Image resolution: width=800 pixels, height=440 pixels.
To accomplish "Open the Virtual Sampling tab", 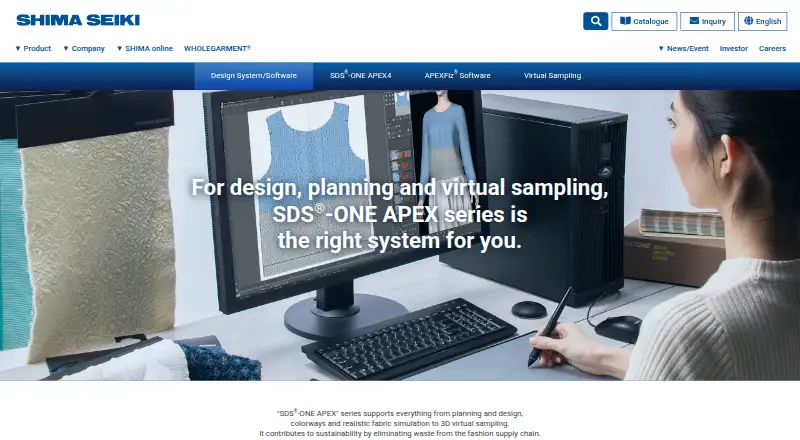I will [x=552, y=76].
